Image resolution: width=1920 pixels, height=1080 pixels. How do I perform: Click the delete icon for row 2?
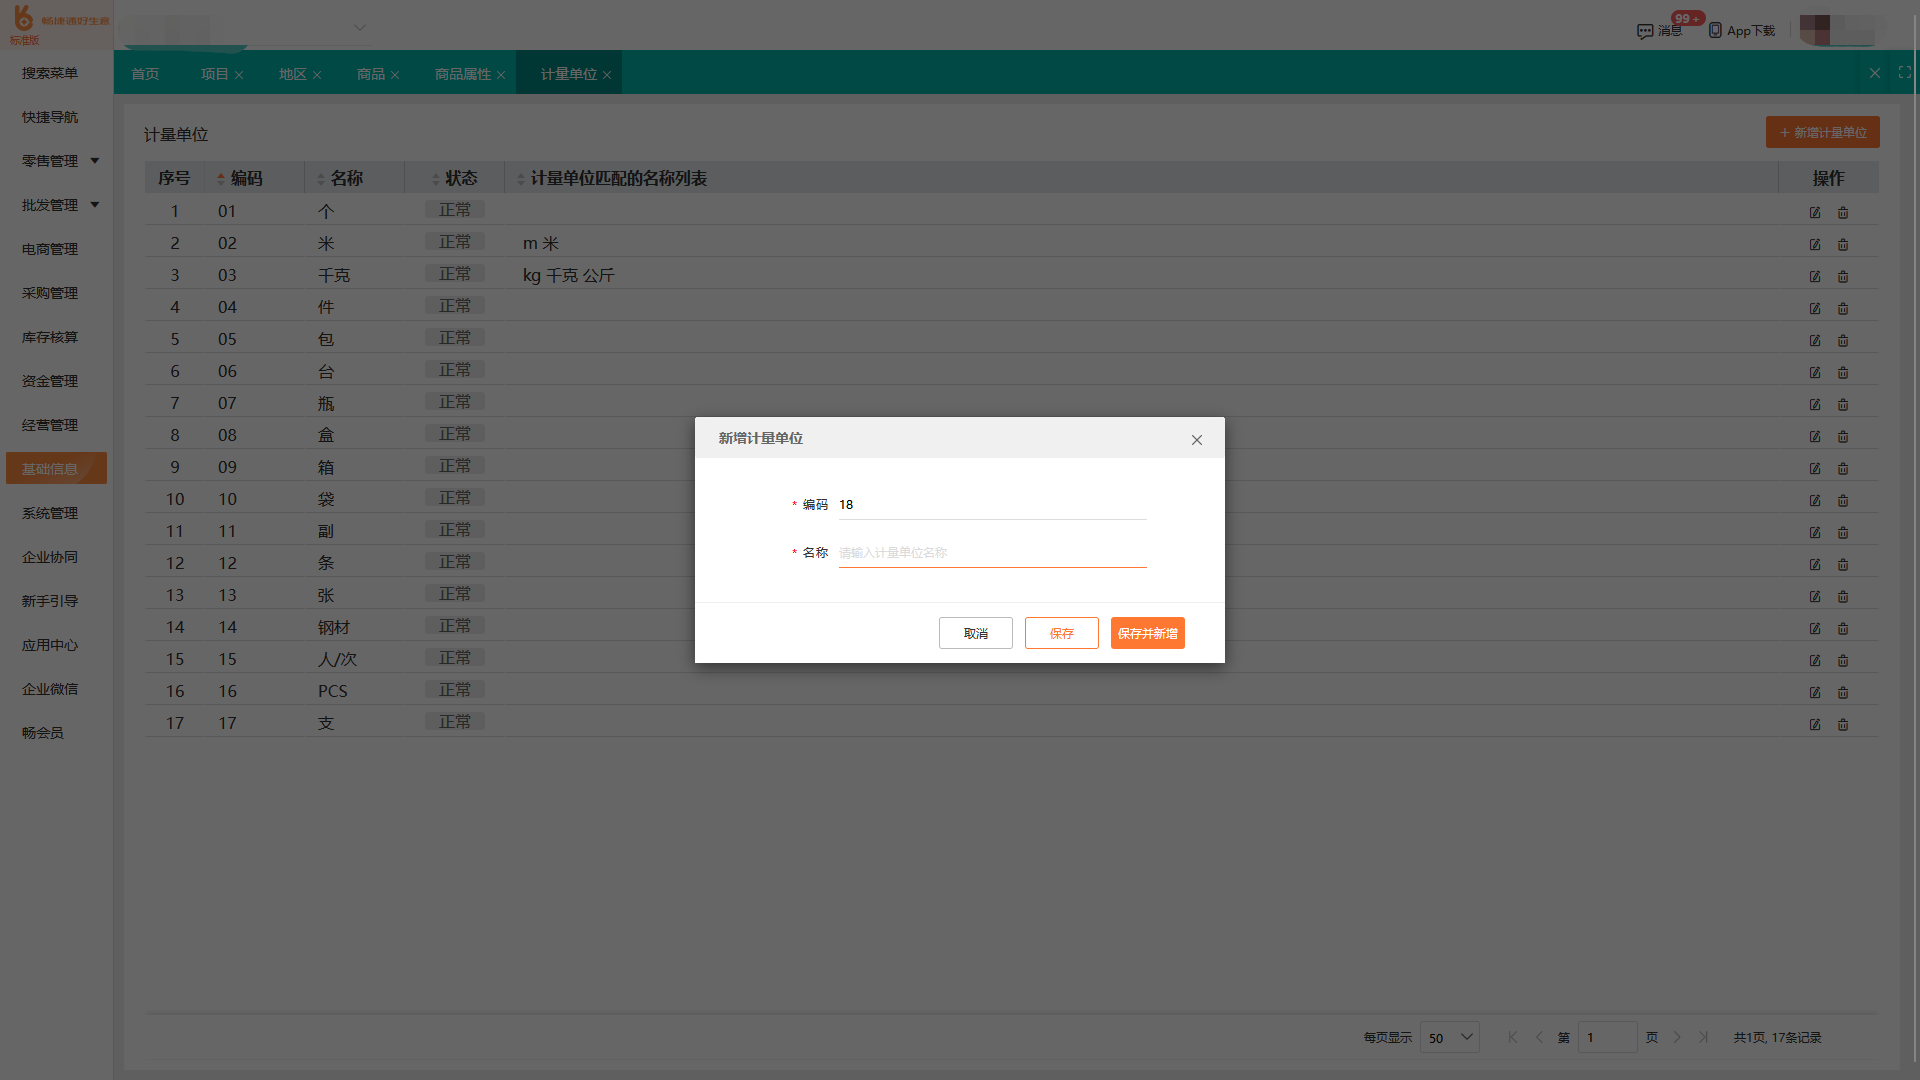(1844, 244)
